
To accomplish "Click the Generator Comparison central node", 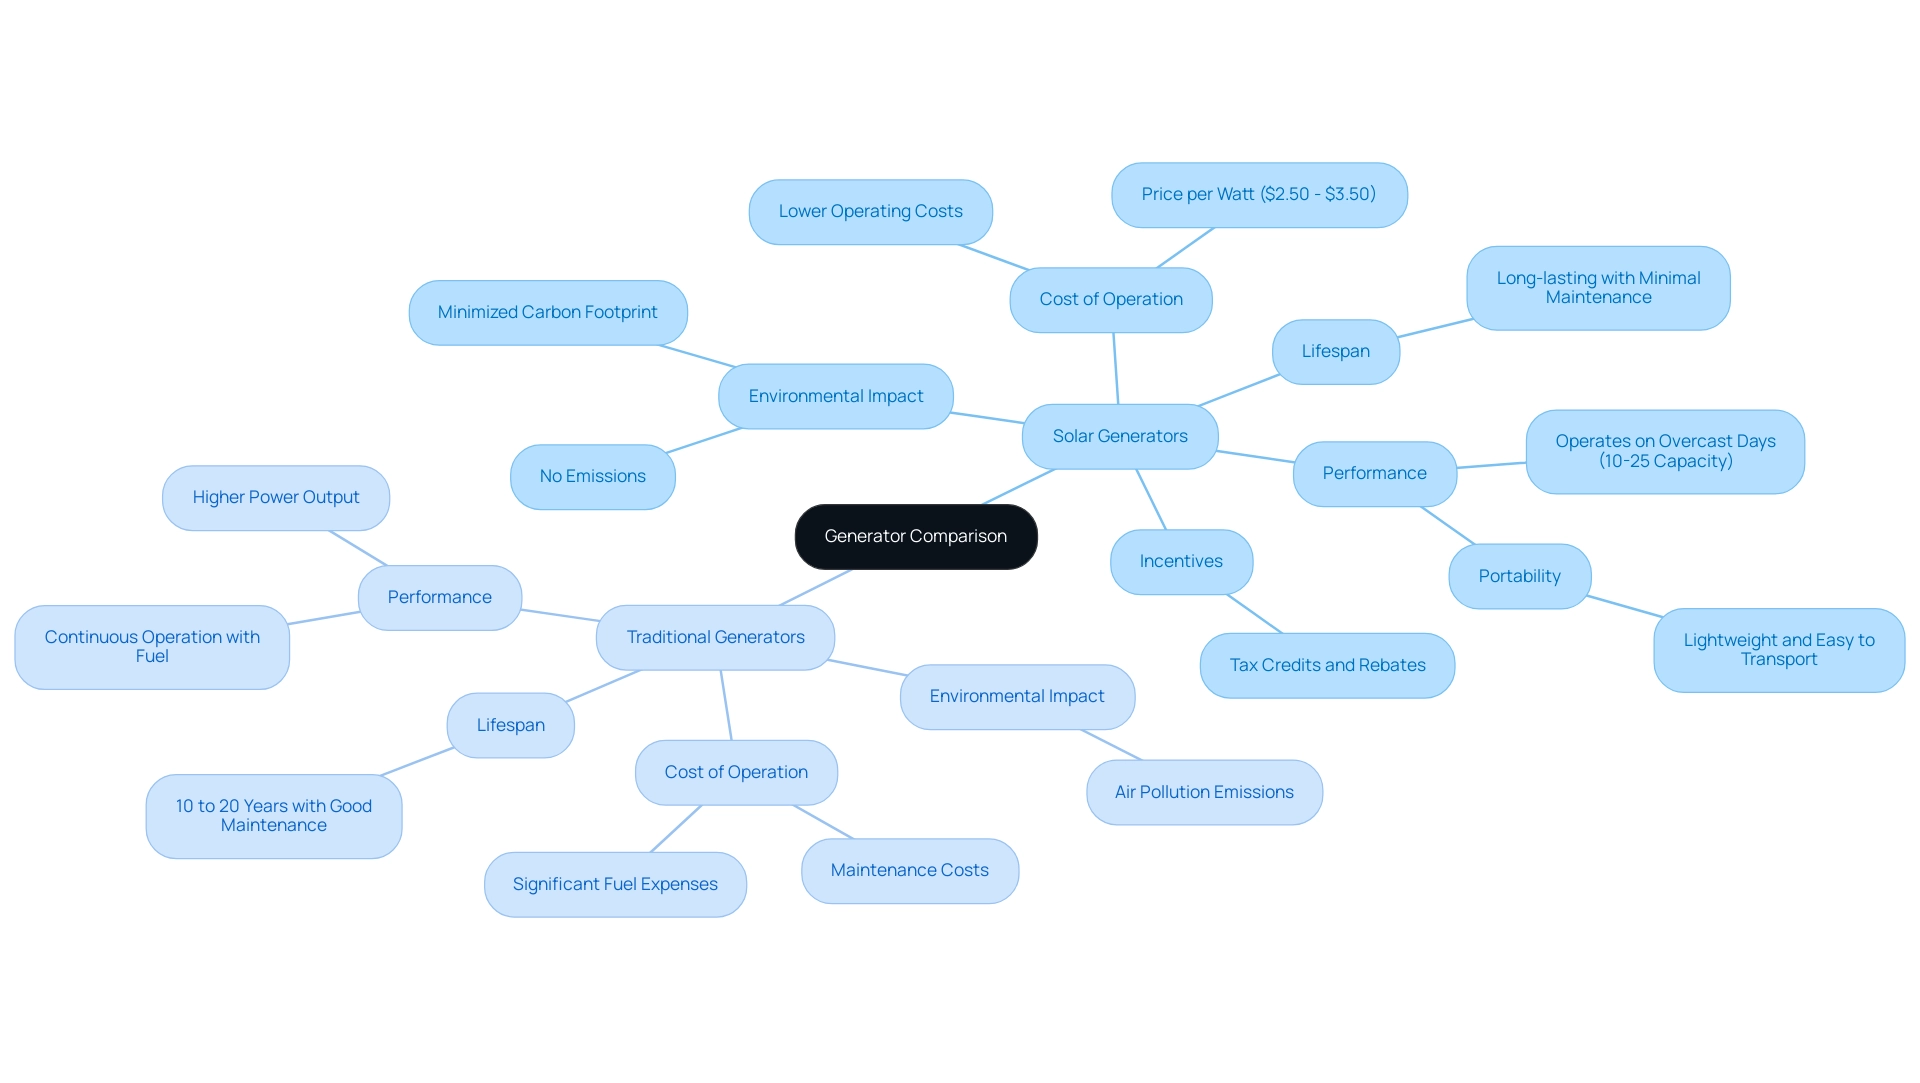I will pos(915,536).
